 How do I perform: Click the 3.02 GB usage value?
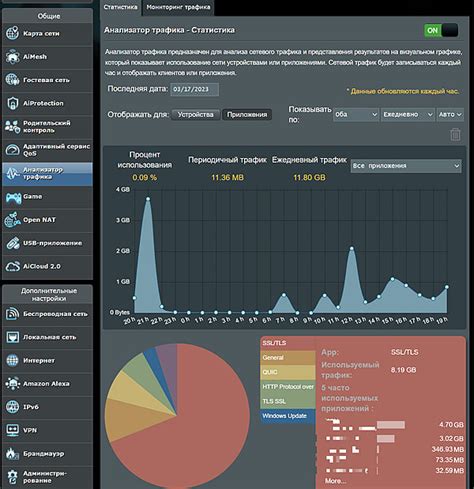(451, 438)
